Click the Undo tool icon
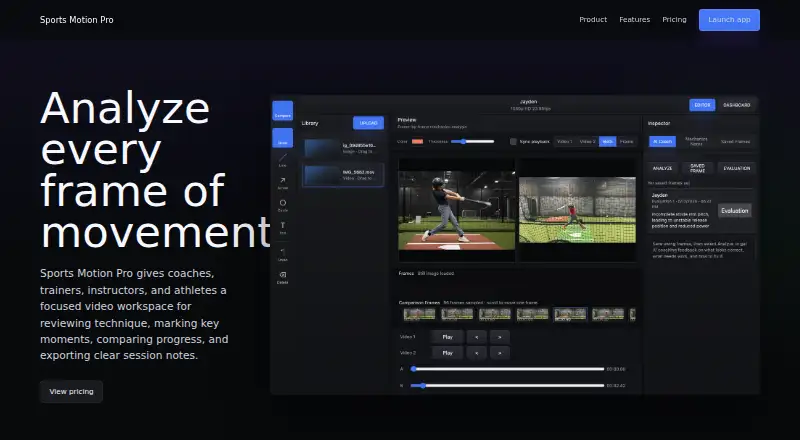 (x=282, y=255)
